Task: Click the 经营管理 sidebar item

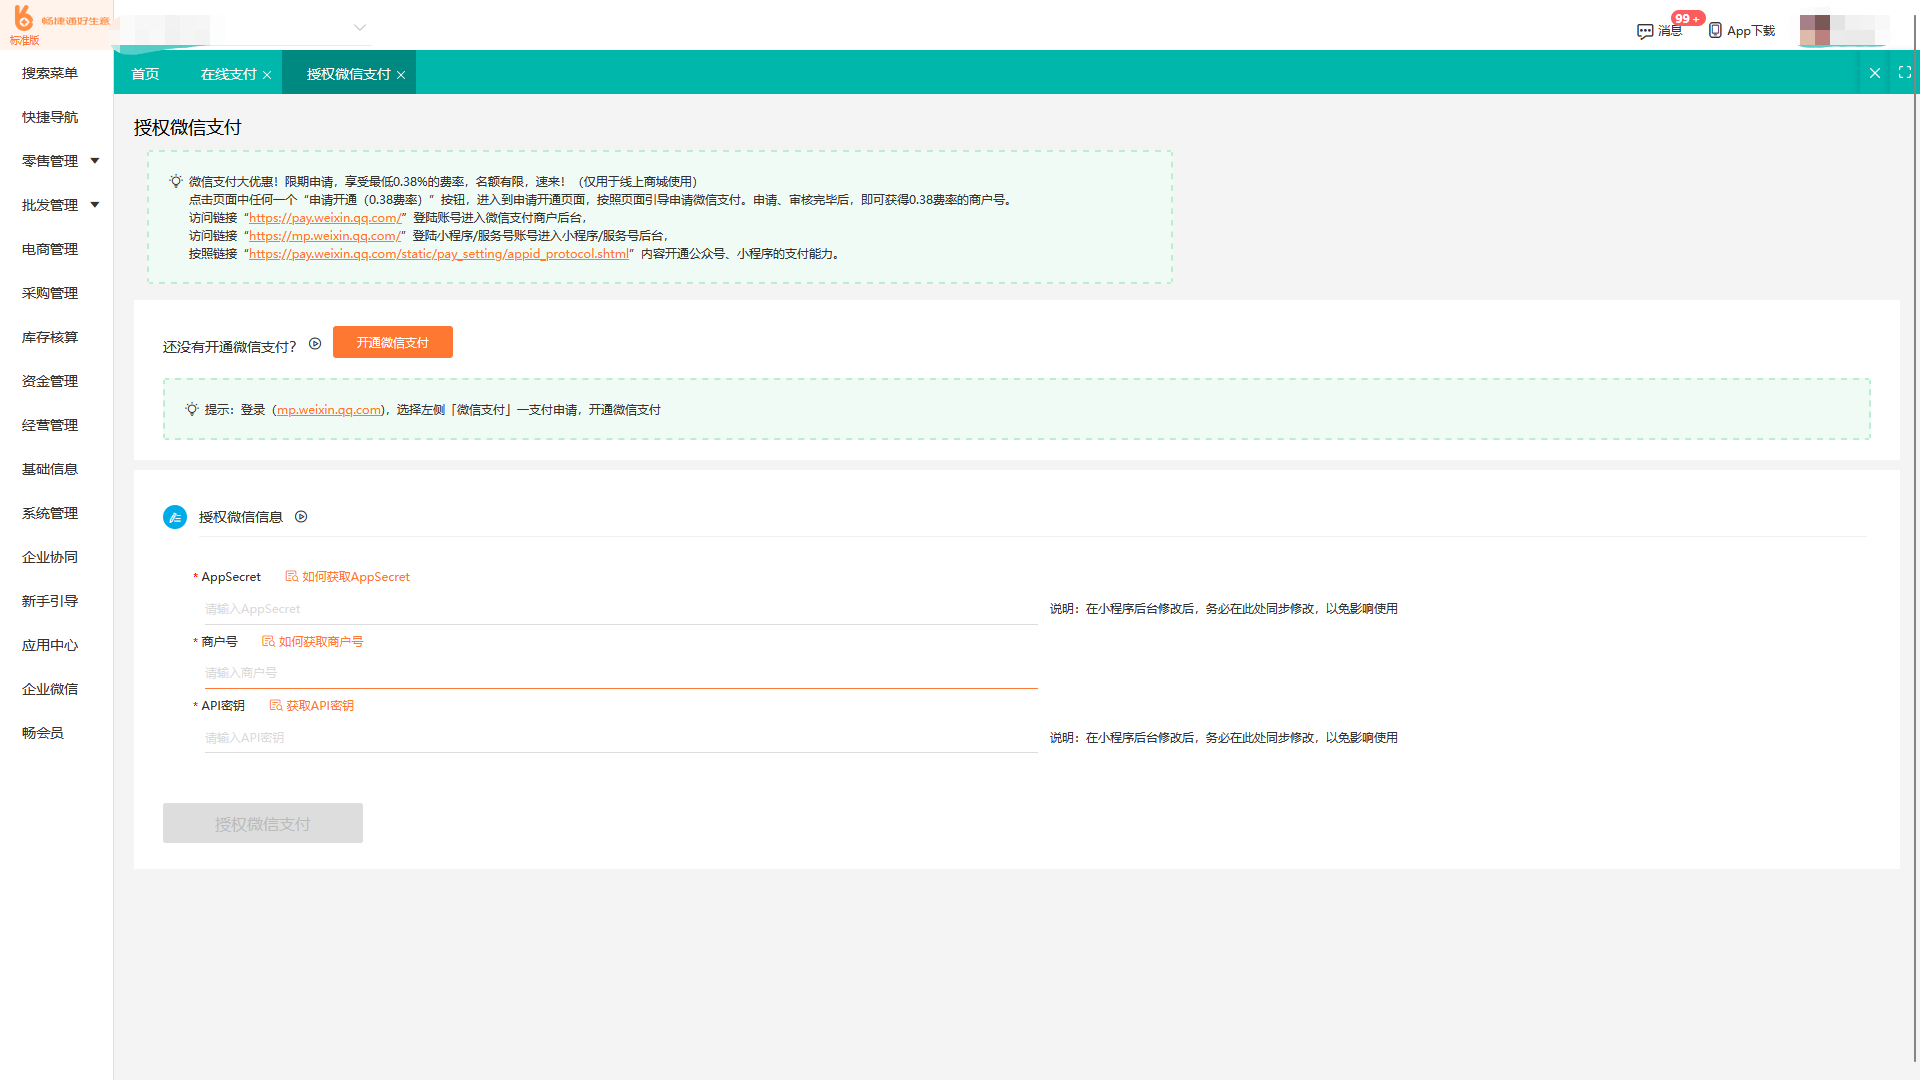Action: (50, 425)
